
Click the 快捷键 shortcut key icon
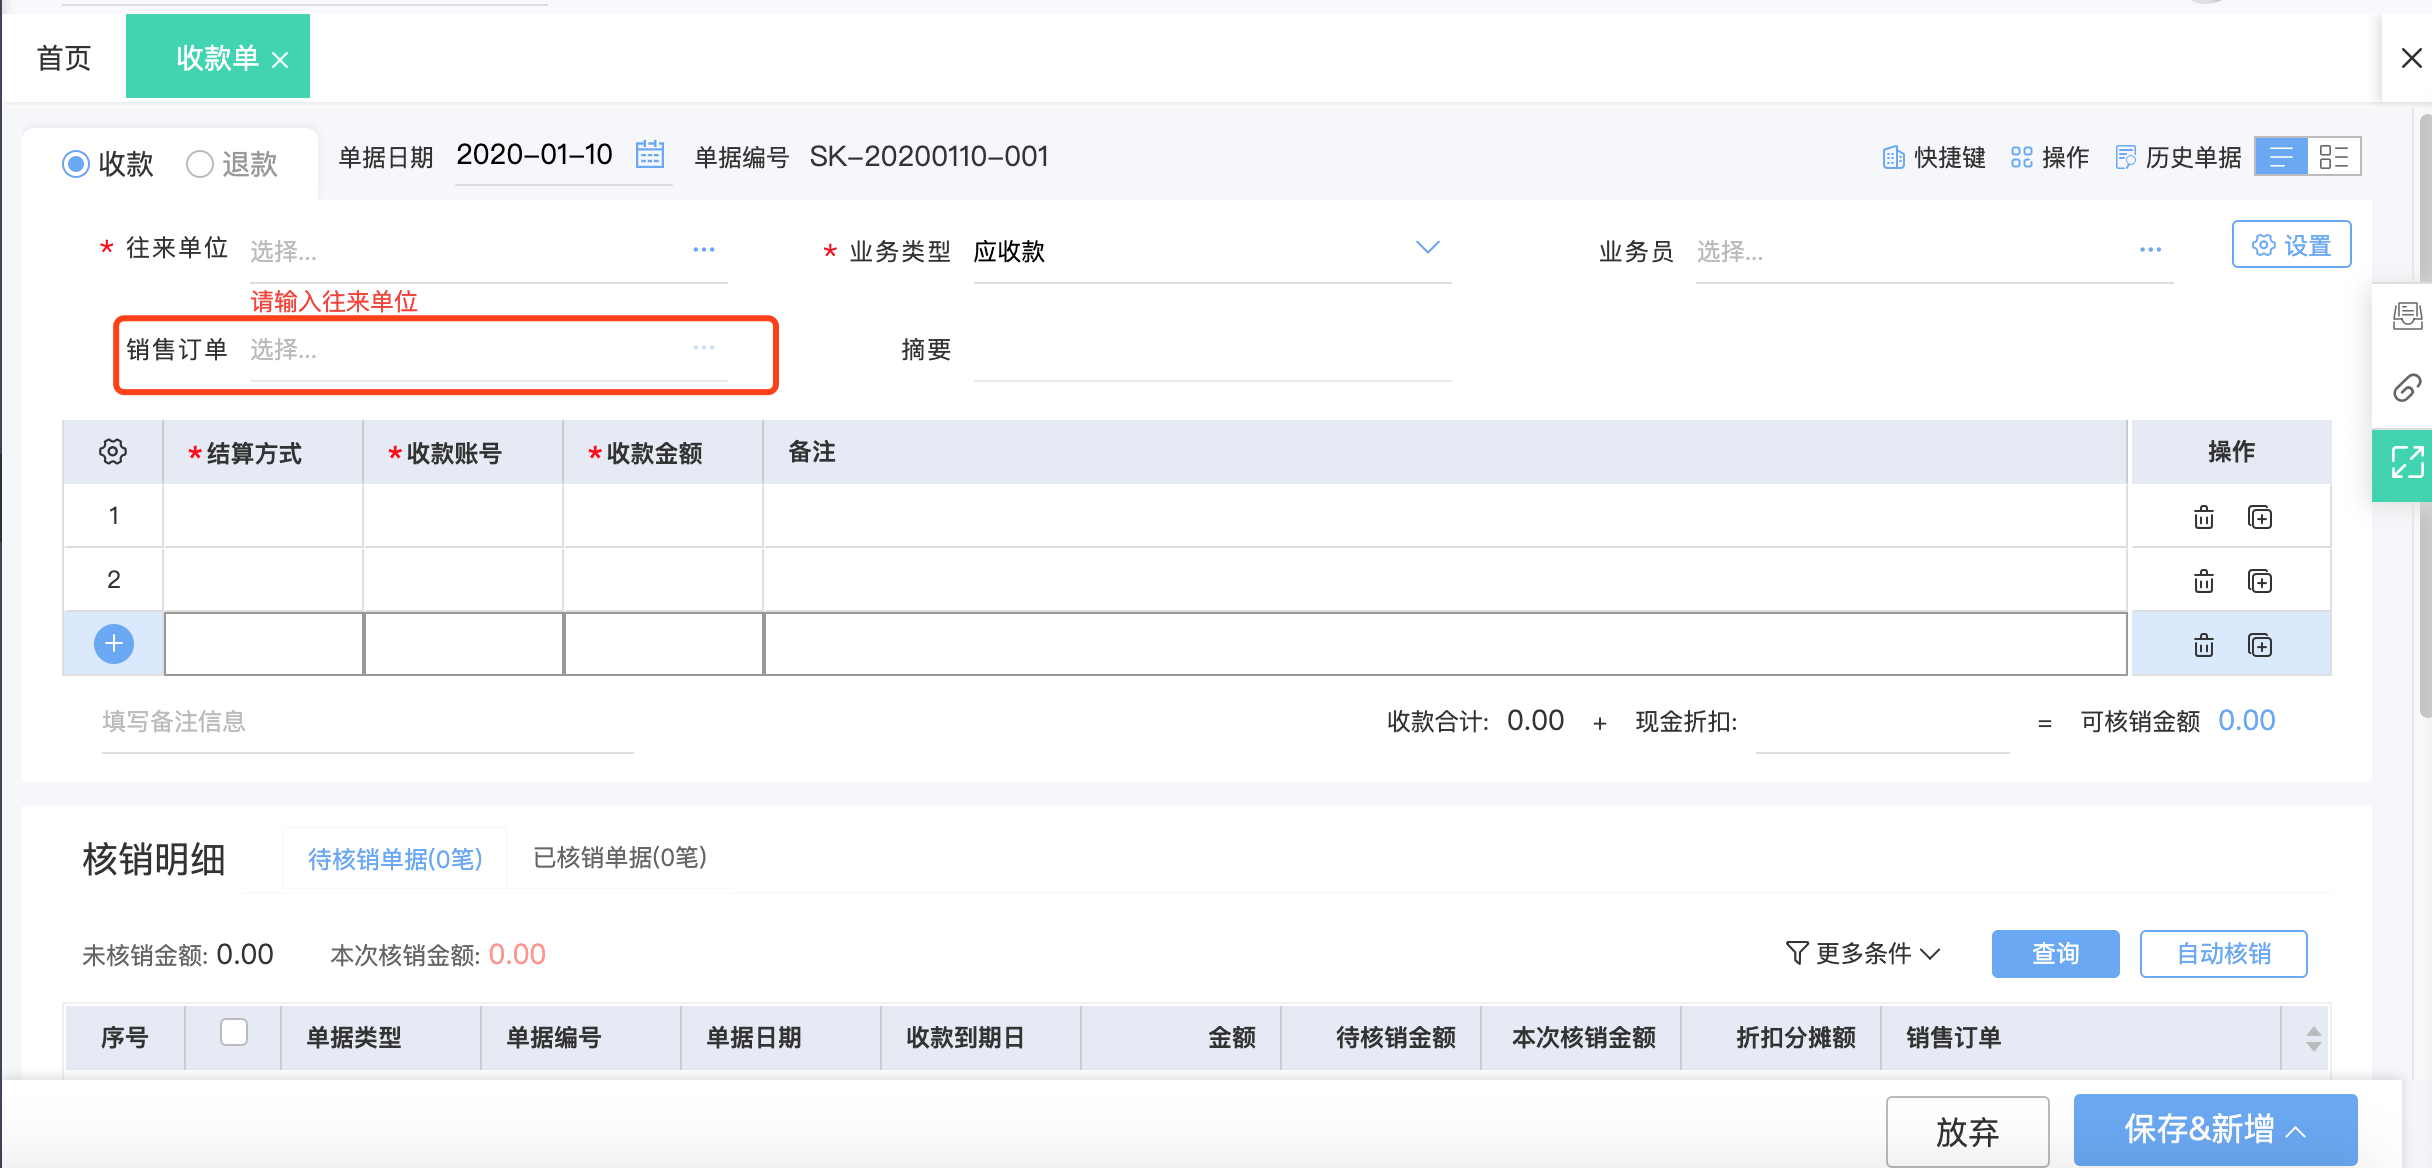point(1892,155)
